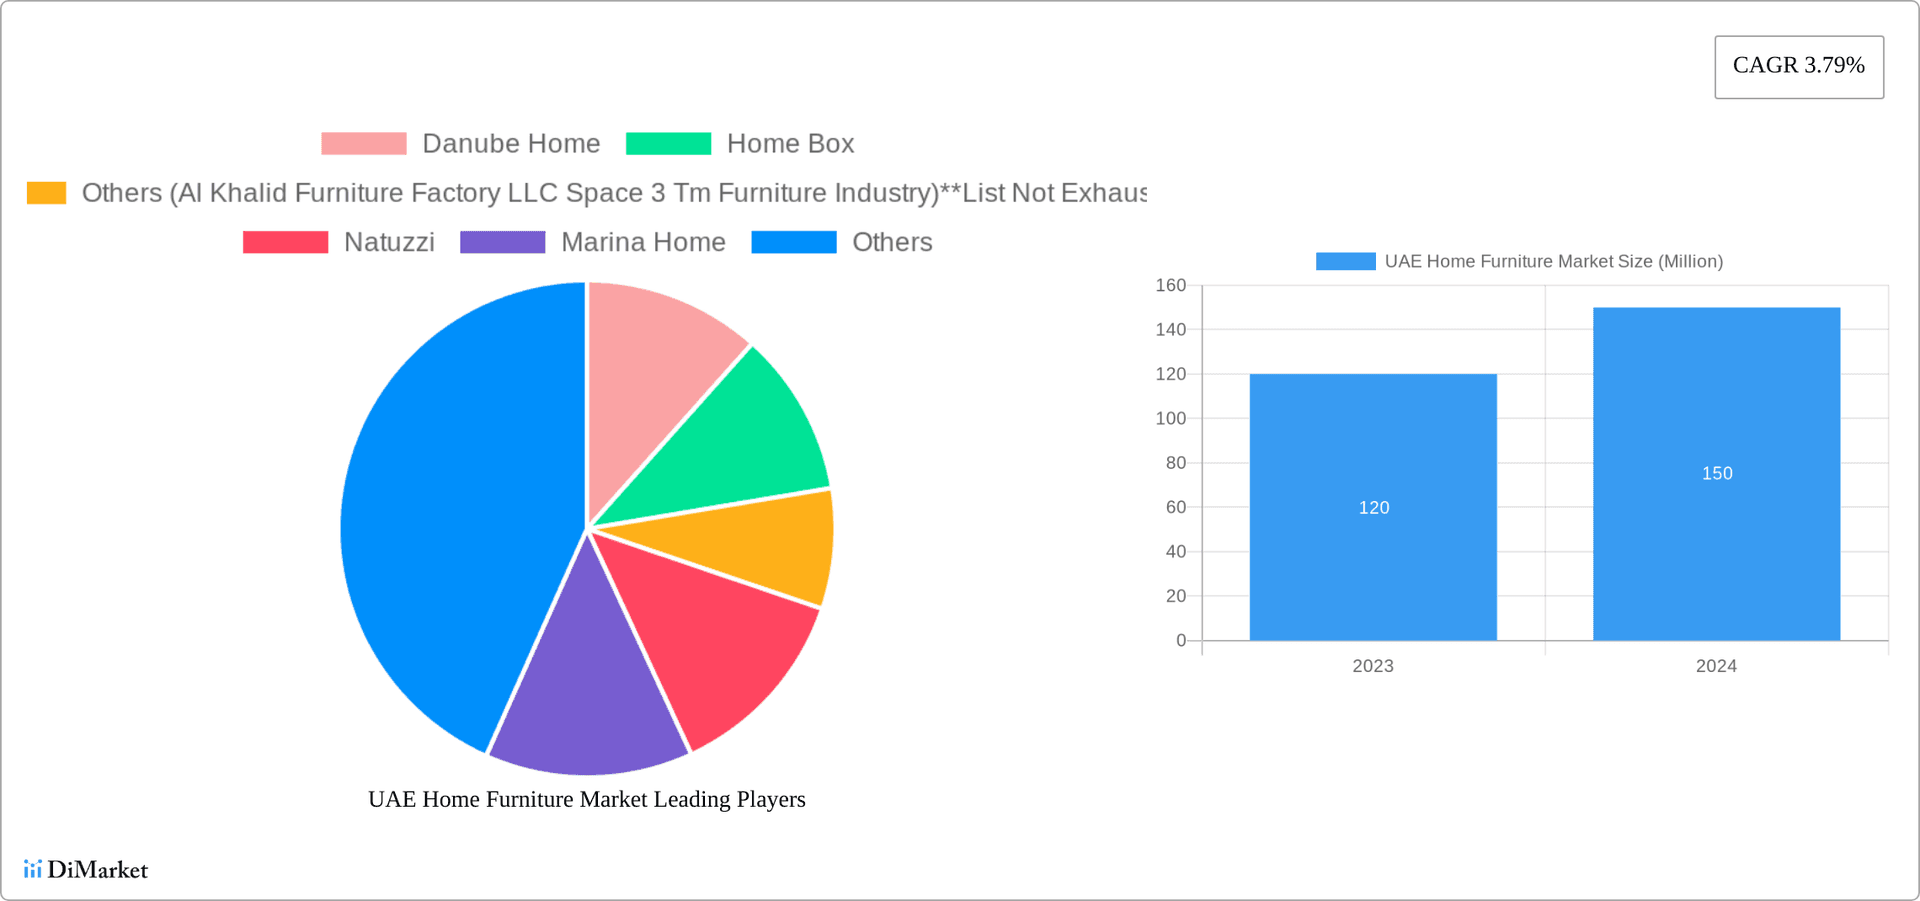Select the green Home Box legend swatch
This screenshot has height=901, width=1920.
[667, 143]
